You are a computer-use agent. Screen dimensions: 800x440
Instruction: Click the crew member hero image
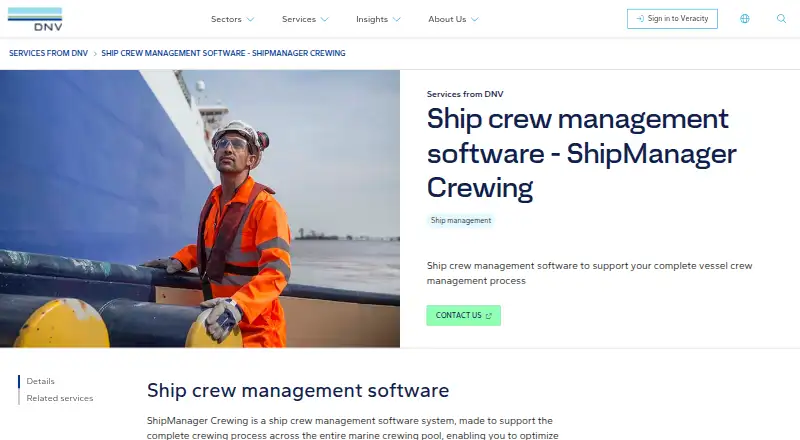tap(200, 209)
